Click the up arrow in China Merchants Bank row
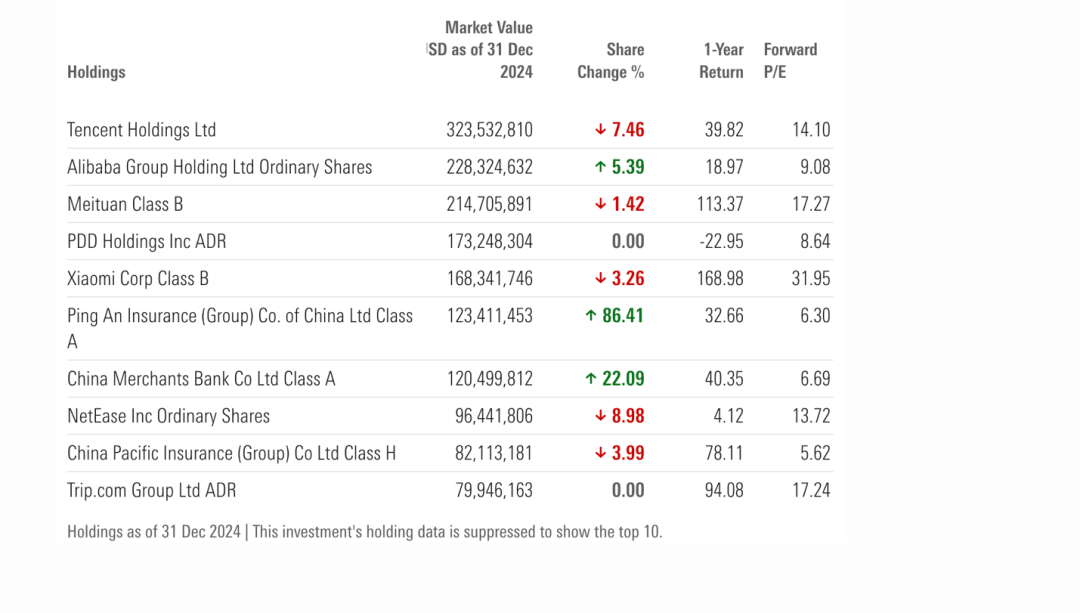 pyautogui.click(x=591, y=379)
